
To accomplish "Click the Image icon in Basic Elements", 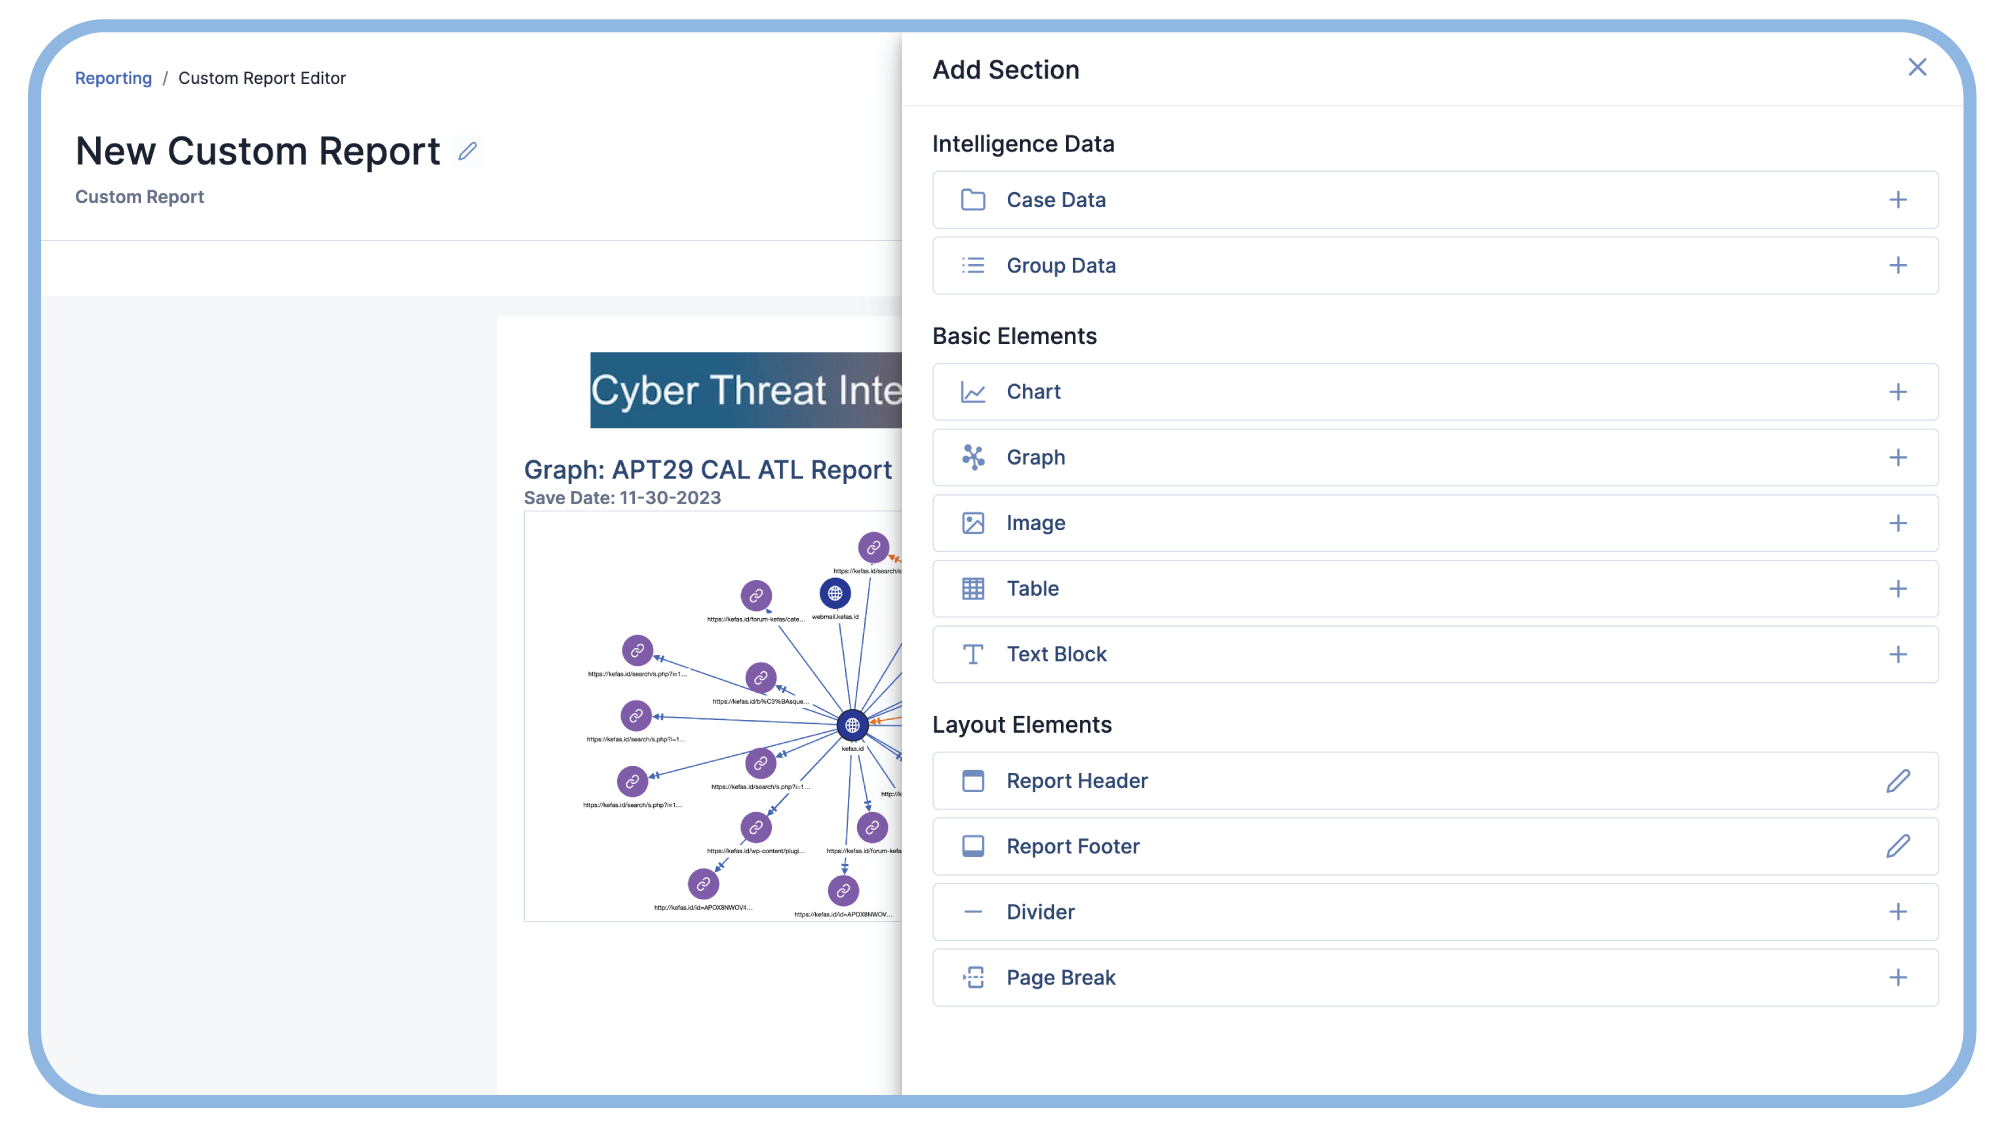I will [x=973, y=523].
